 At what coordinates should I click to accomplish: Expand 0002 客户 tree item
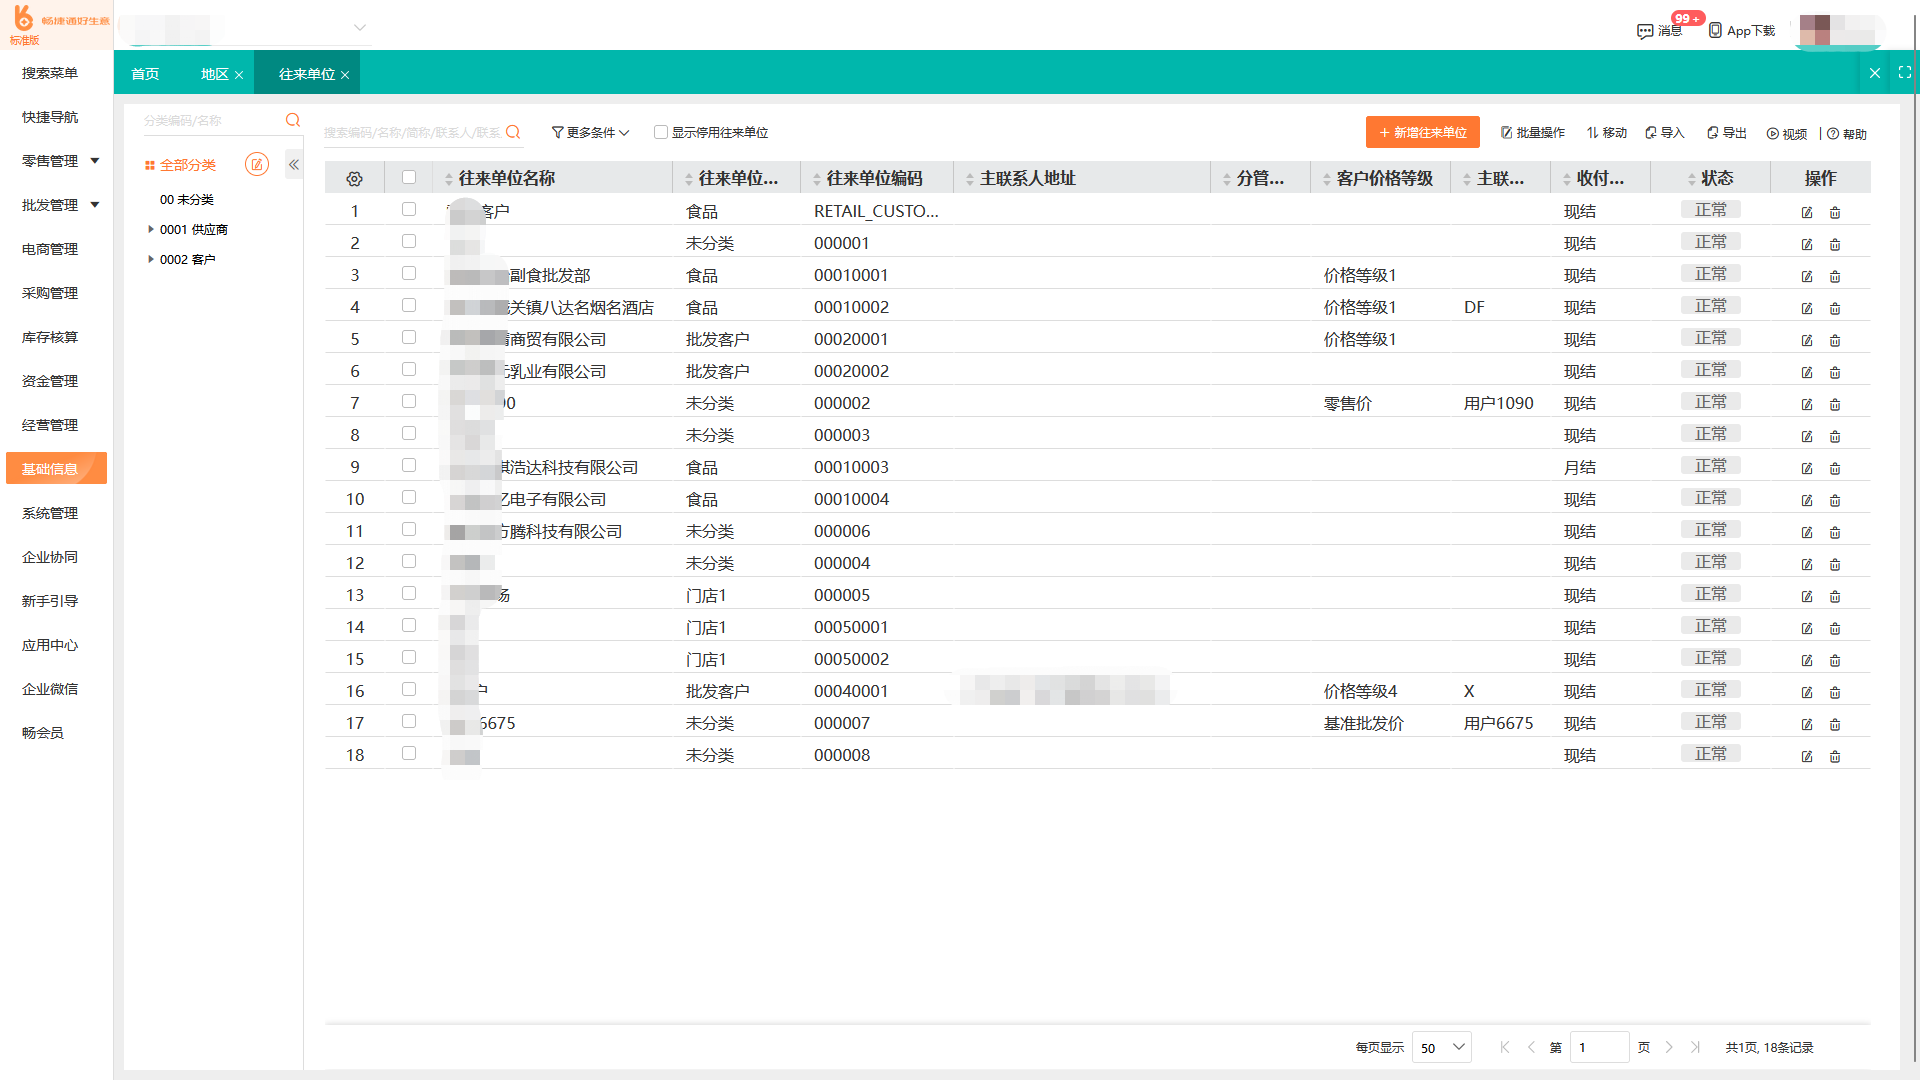[149, 260]
